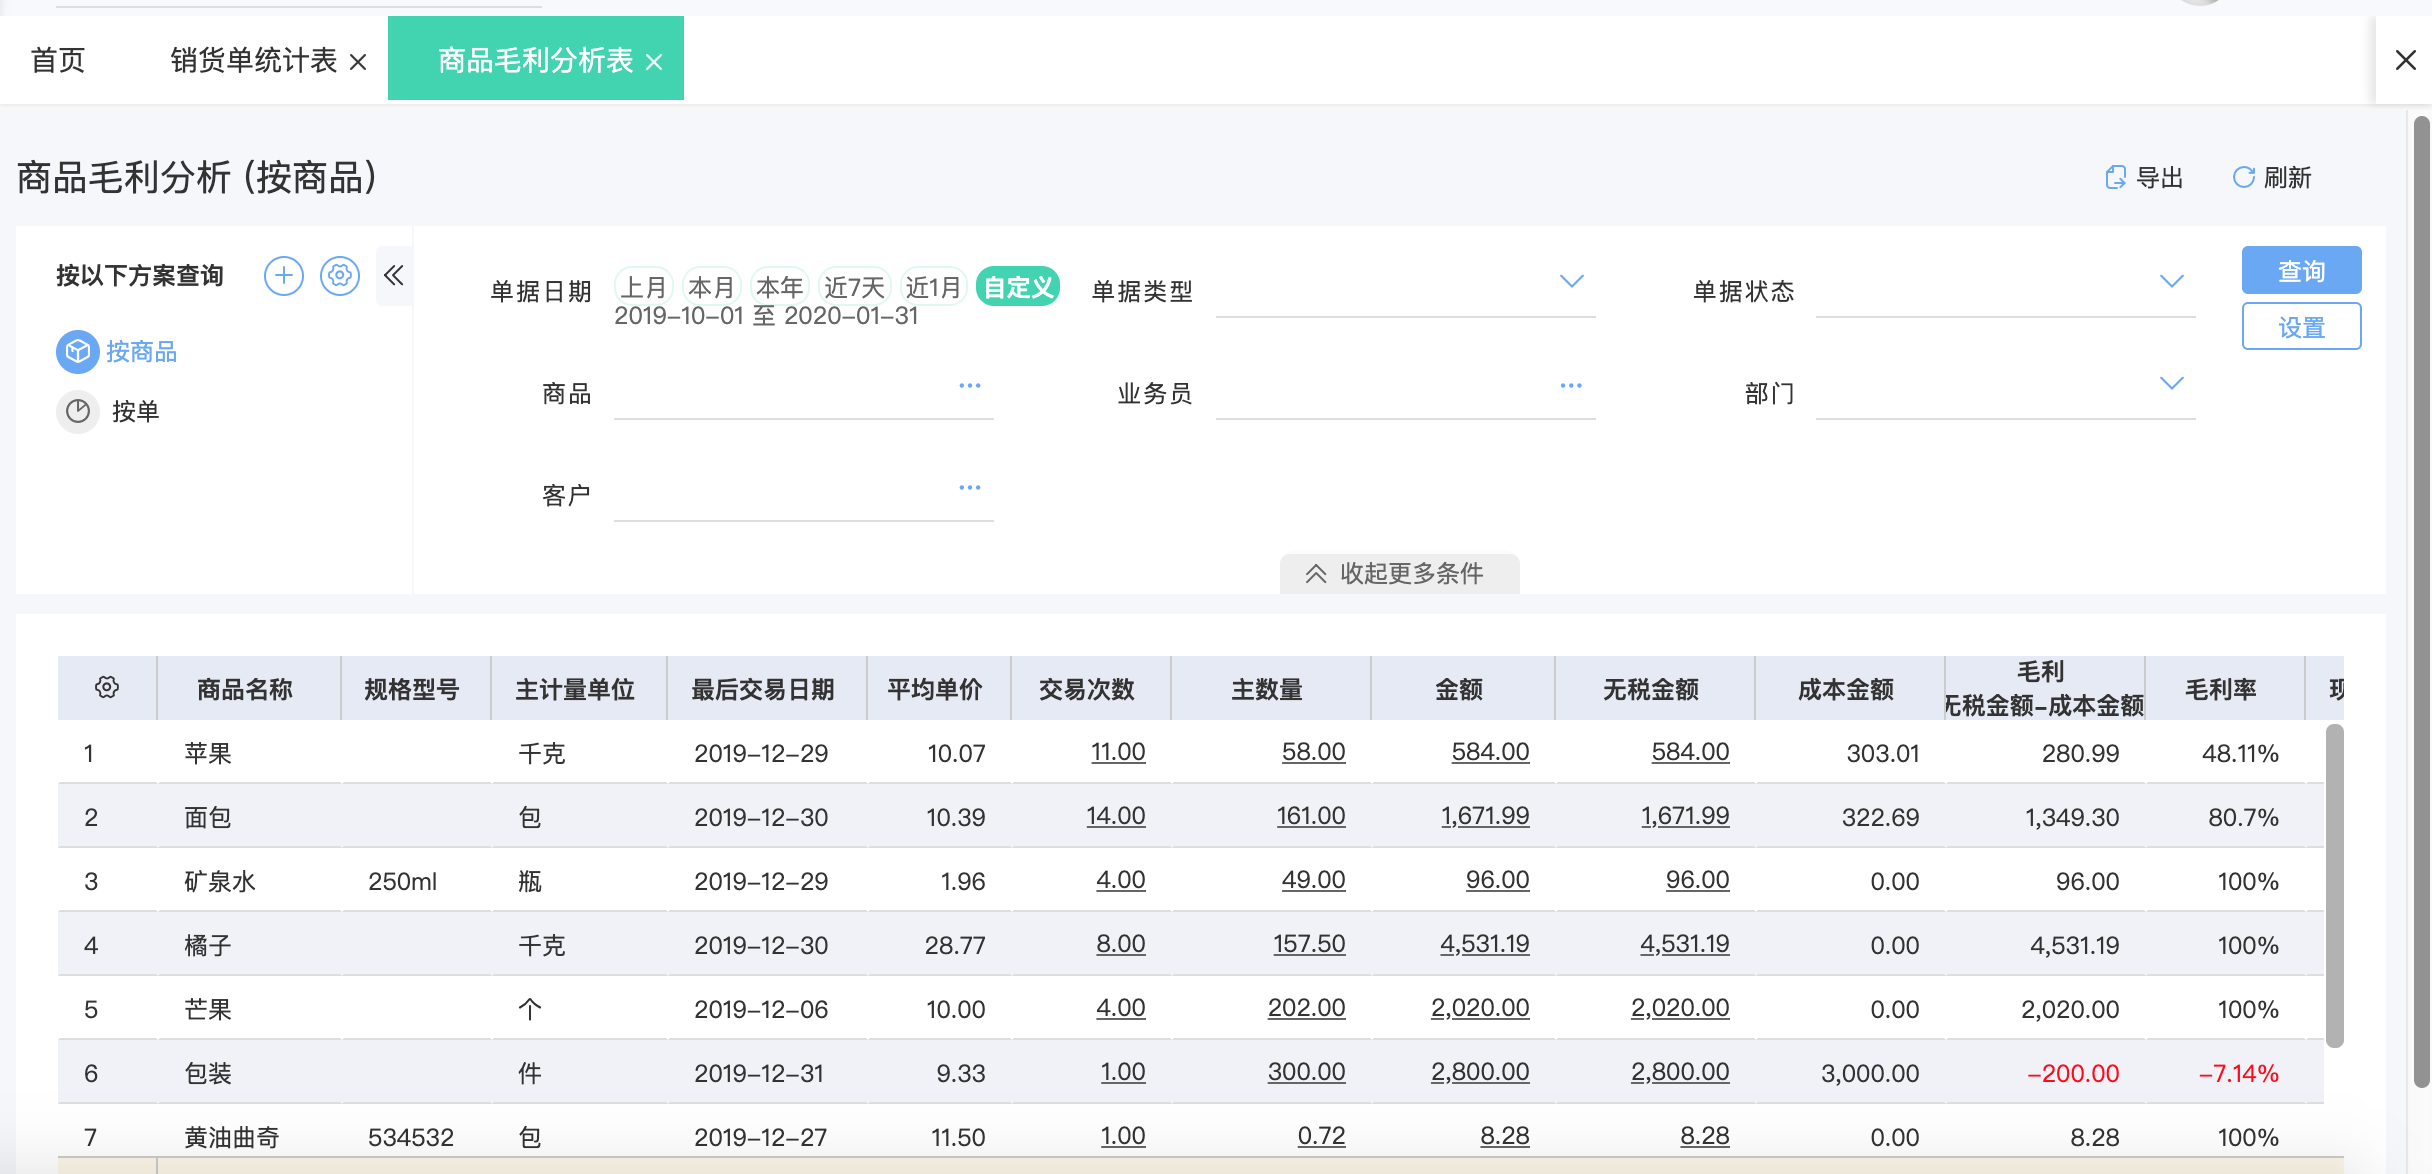Click the export icon to download data

[x=2114, y=177]
